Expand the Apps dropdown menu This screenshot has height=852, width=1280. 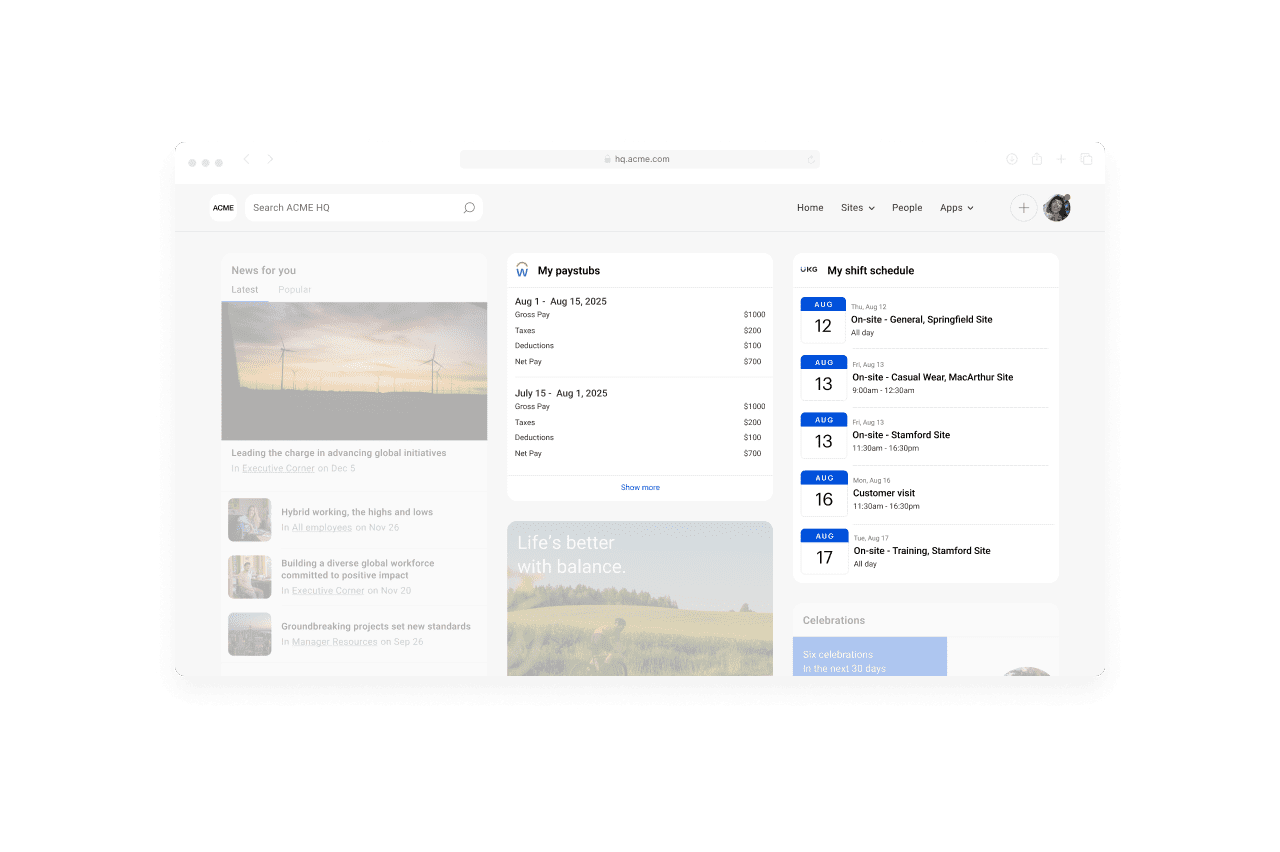[956, 208]
